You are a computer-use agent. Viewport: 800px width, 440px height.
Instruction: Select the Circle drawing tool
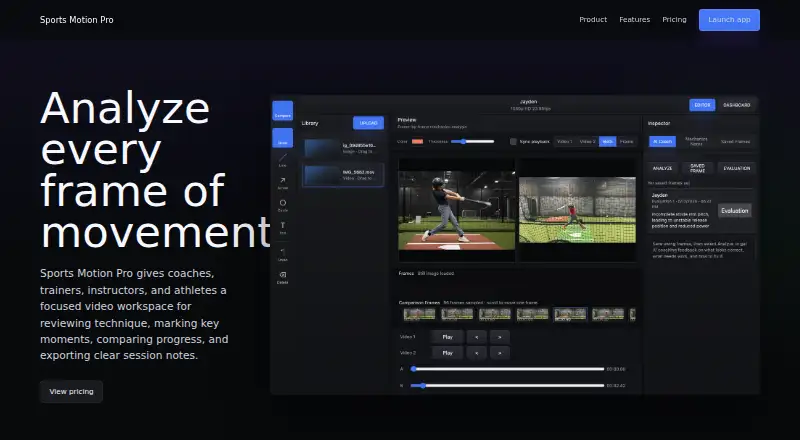pyautogui.click(x=282, y=205)
